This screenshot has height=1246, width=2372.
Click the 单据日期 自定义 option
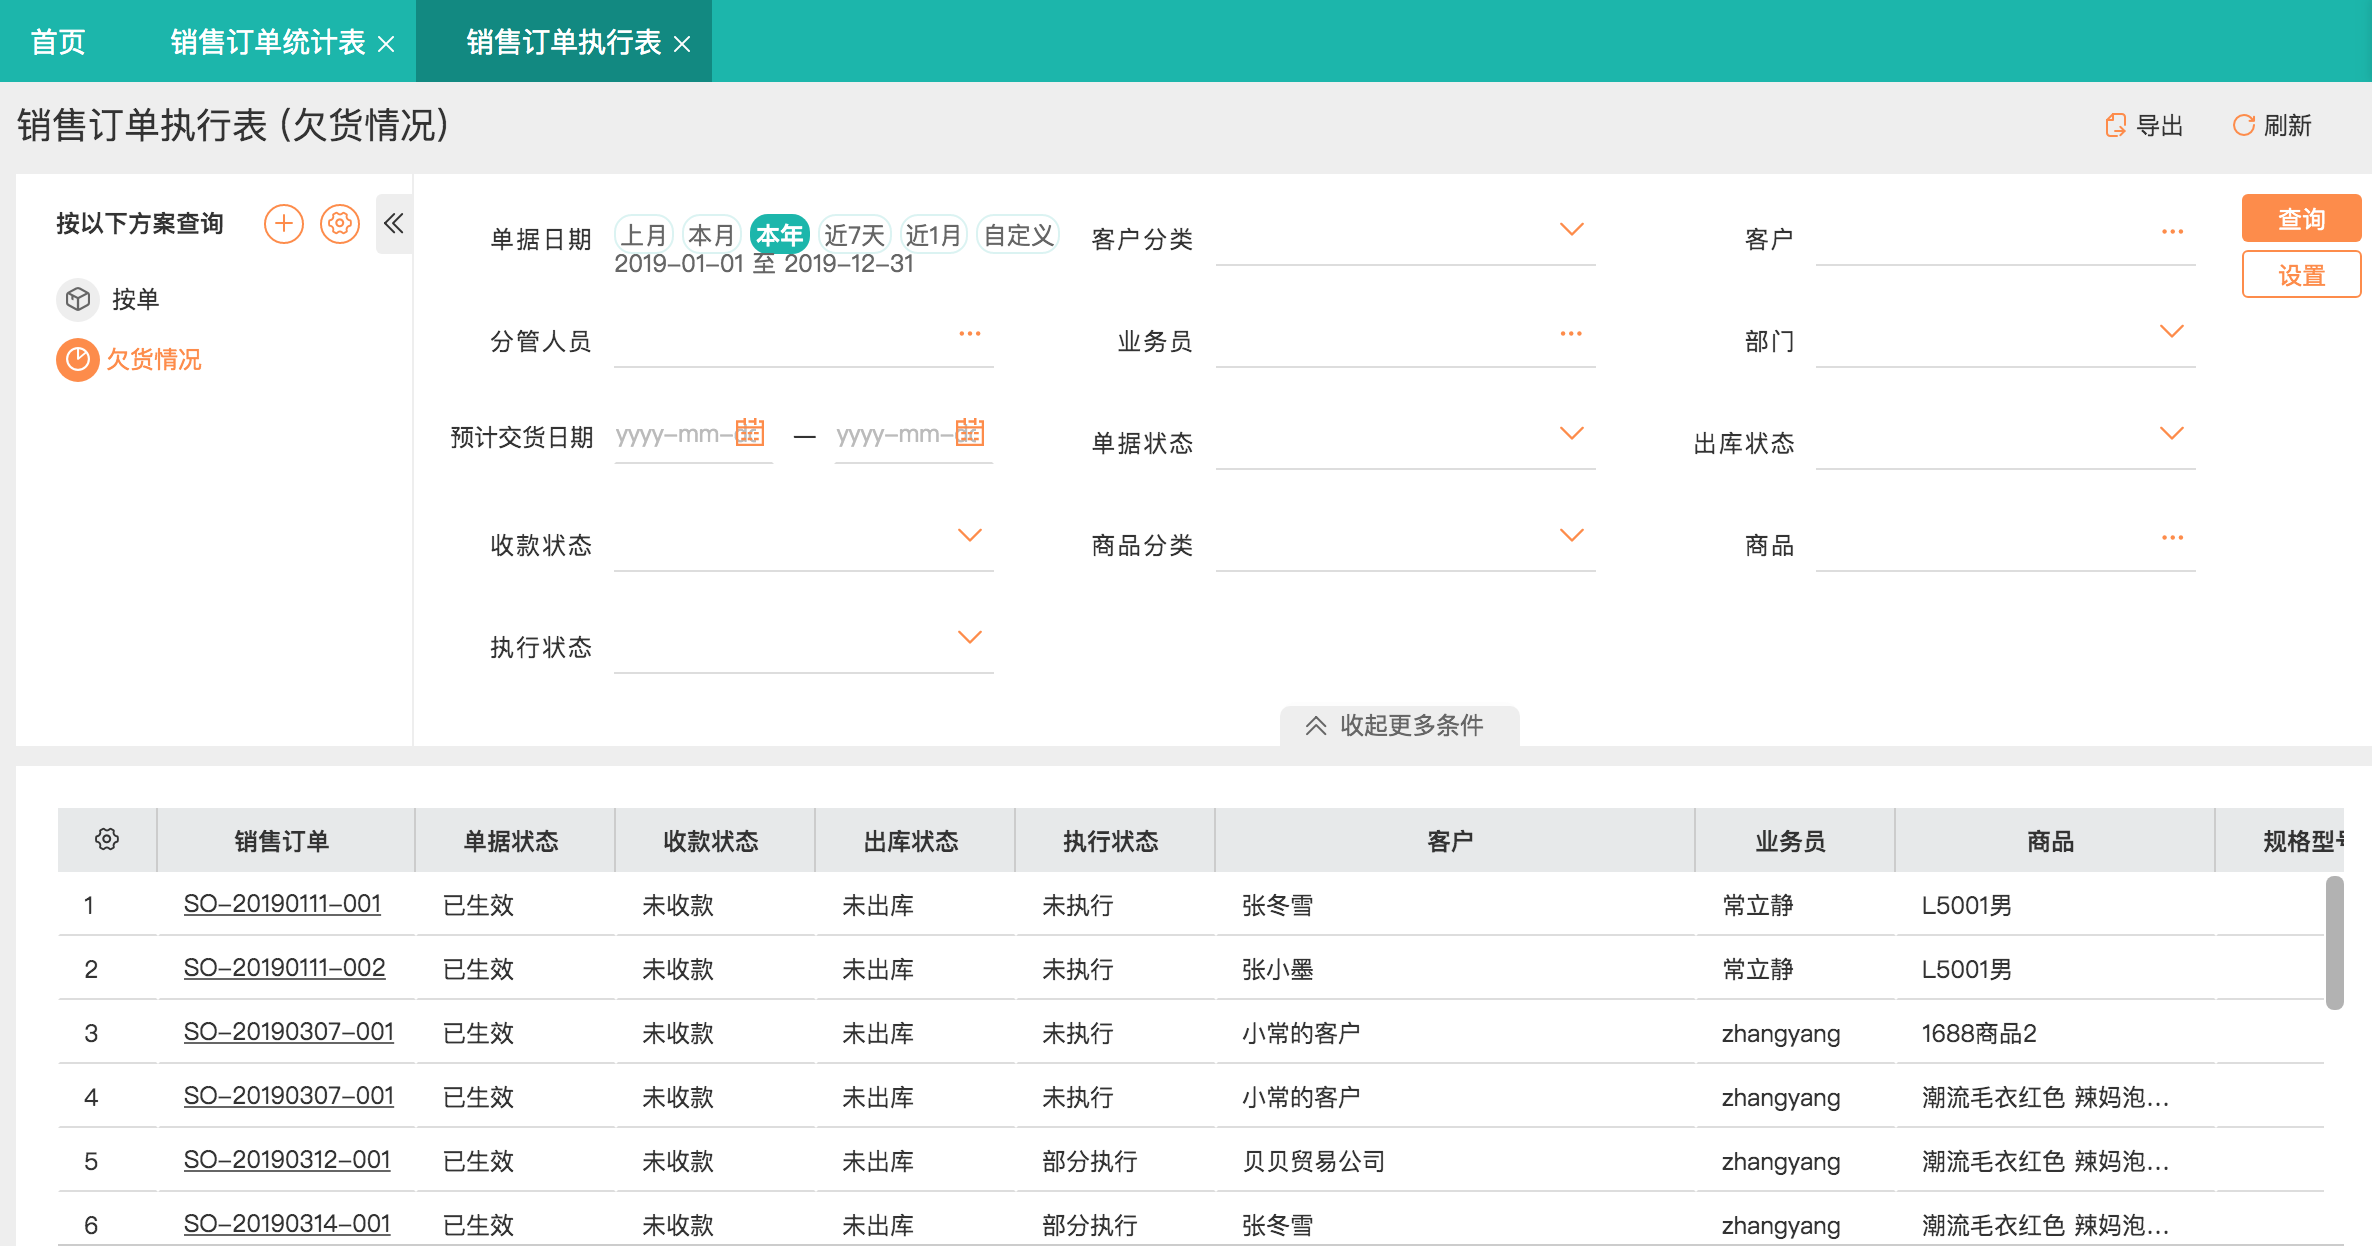click(x=1017, y=235)
